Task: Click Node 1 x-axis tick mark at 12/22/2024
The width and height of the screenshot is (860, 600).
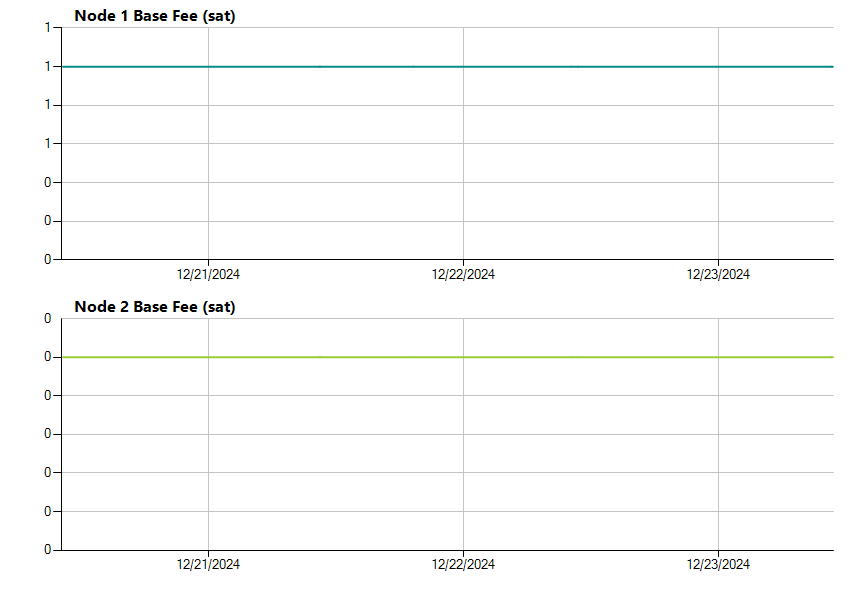Action: [463, 262]
